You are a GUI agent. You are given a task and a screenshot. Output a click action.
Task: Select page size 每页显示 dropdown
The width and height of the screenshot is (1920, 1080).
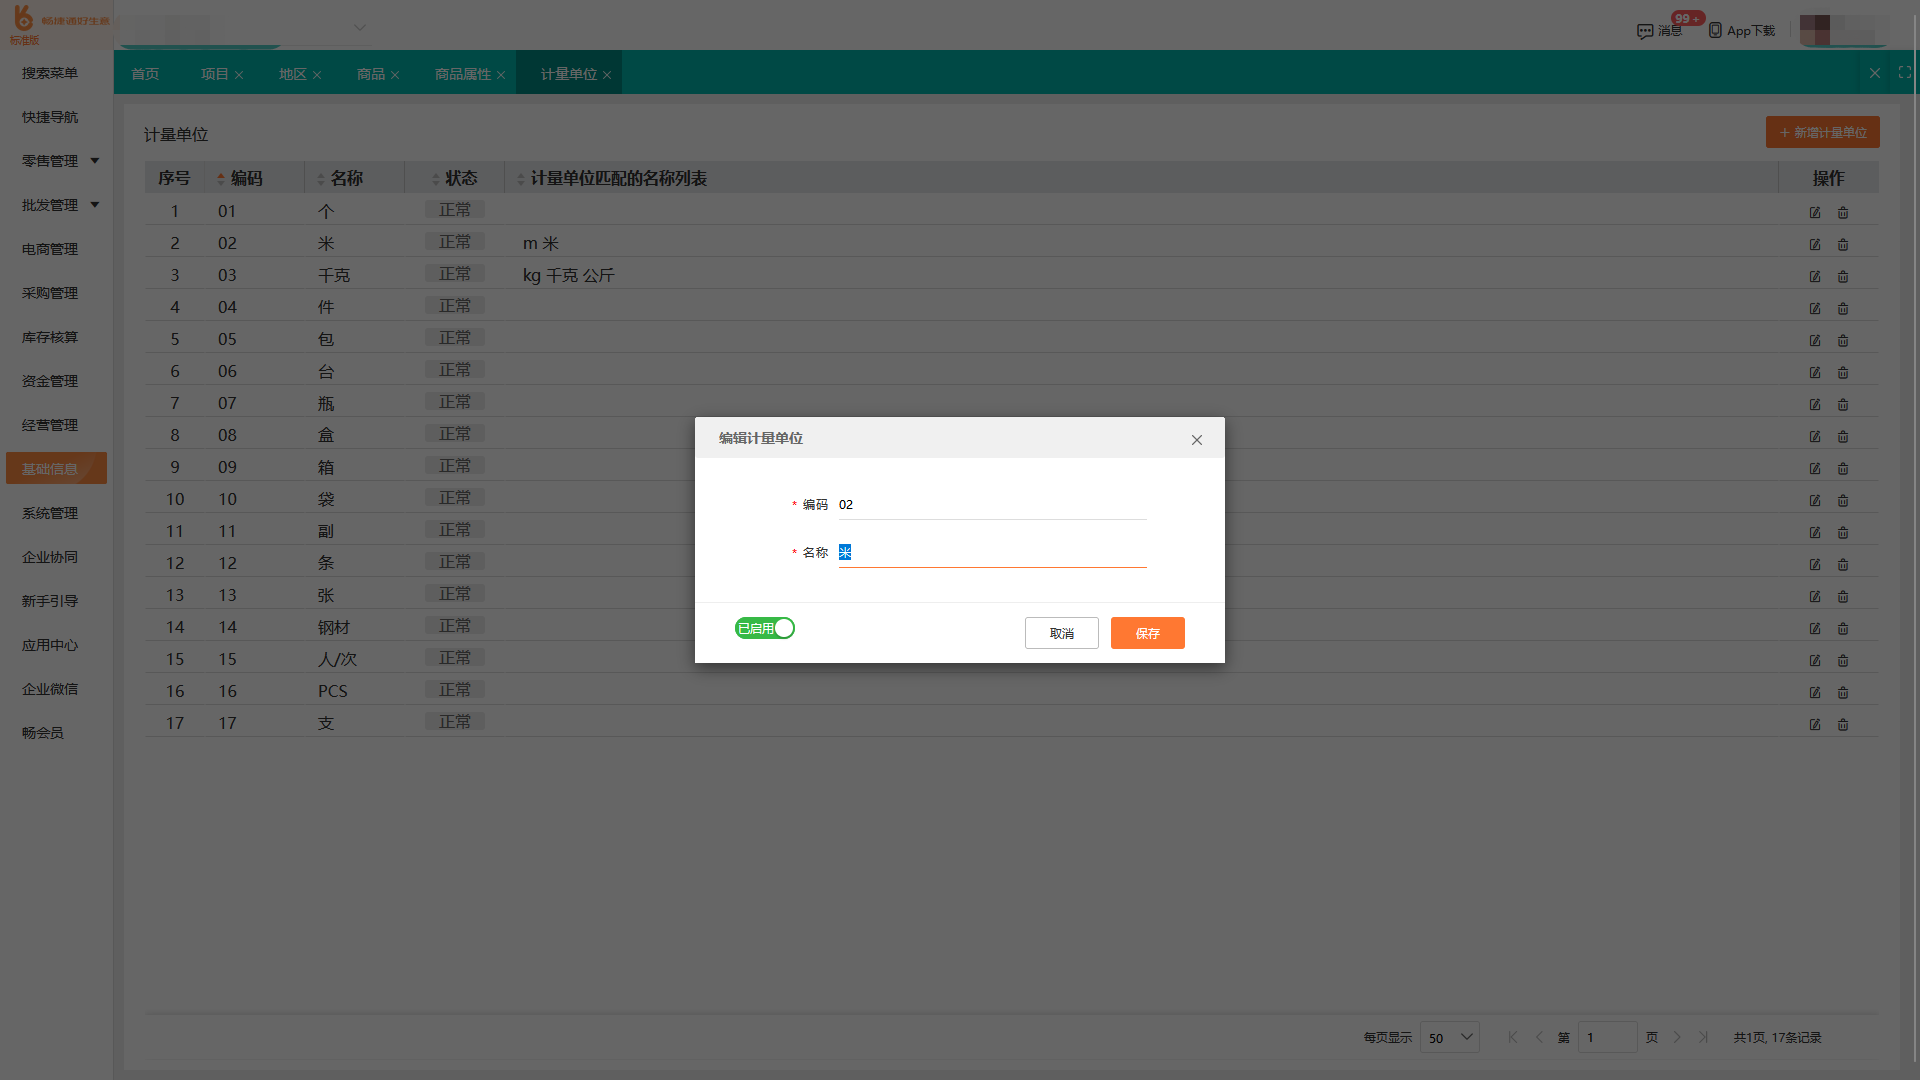[x=1449, y=1036]
